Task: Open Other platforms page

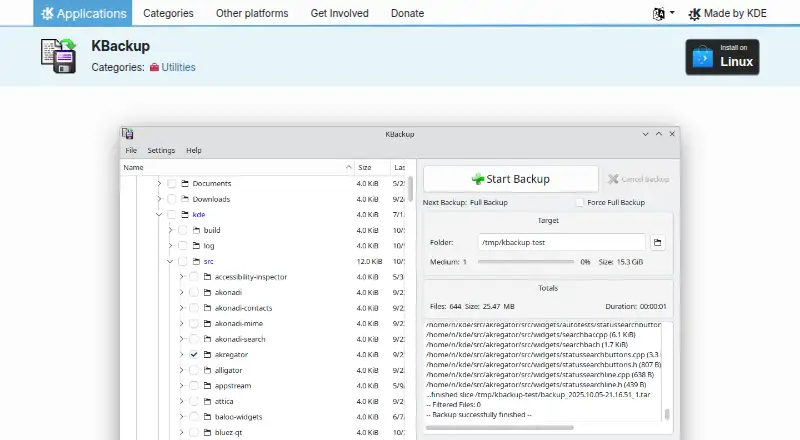Action: [x=252, y=13]
